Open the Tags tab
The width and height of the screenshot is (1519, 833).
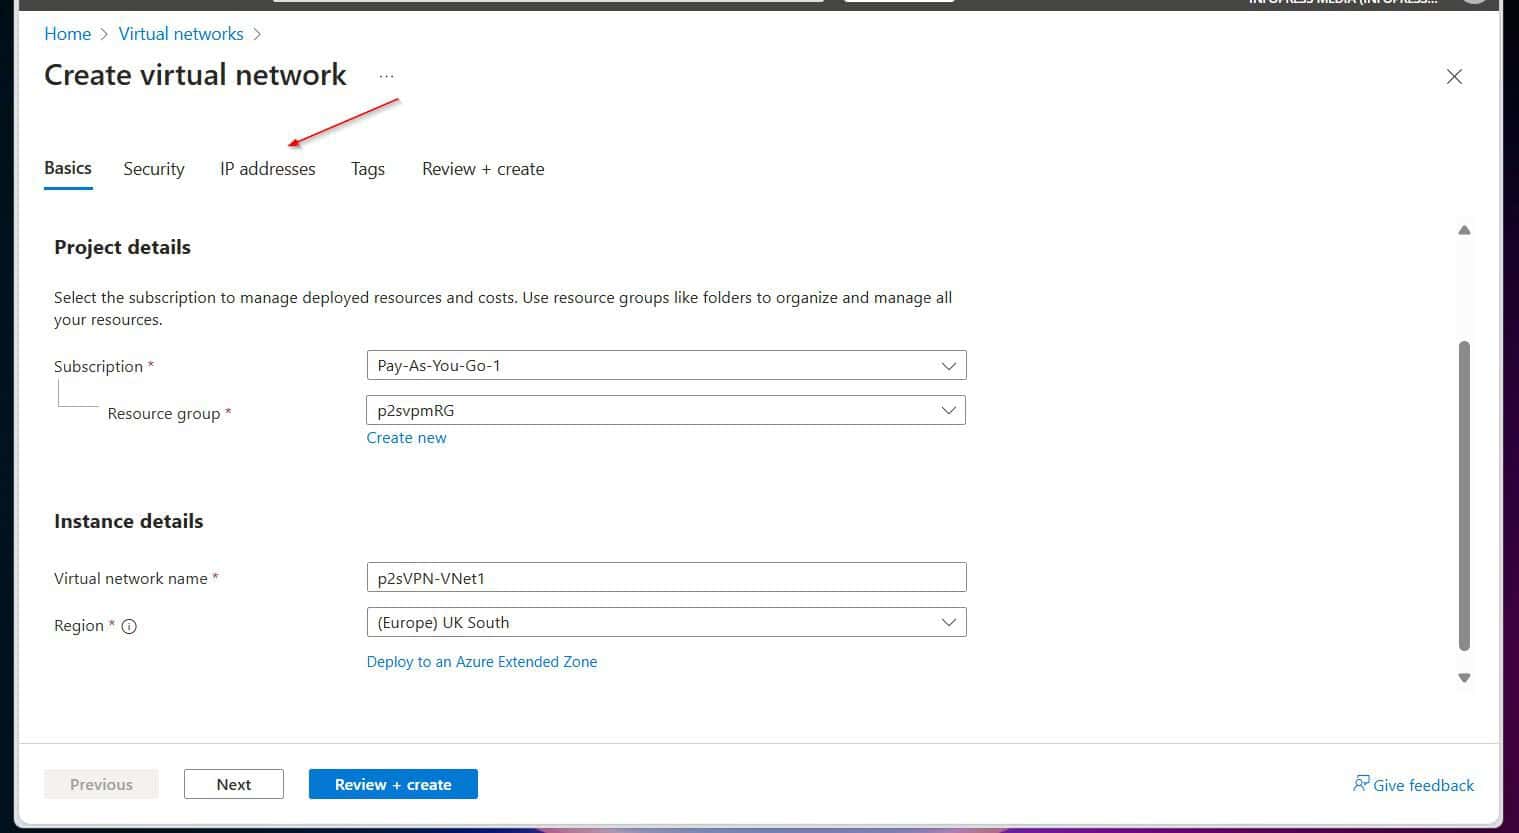[x=367, y=168]
